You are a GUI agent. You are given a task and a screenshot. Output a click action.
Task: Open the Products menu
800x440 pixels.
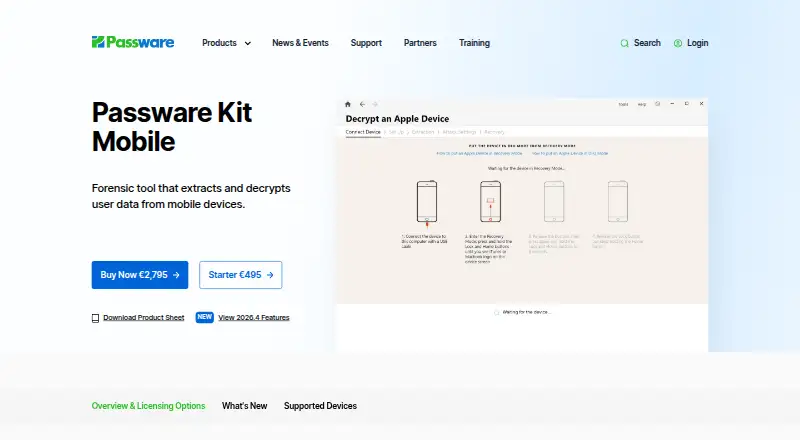coord(219,43)
